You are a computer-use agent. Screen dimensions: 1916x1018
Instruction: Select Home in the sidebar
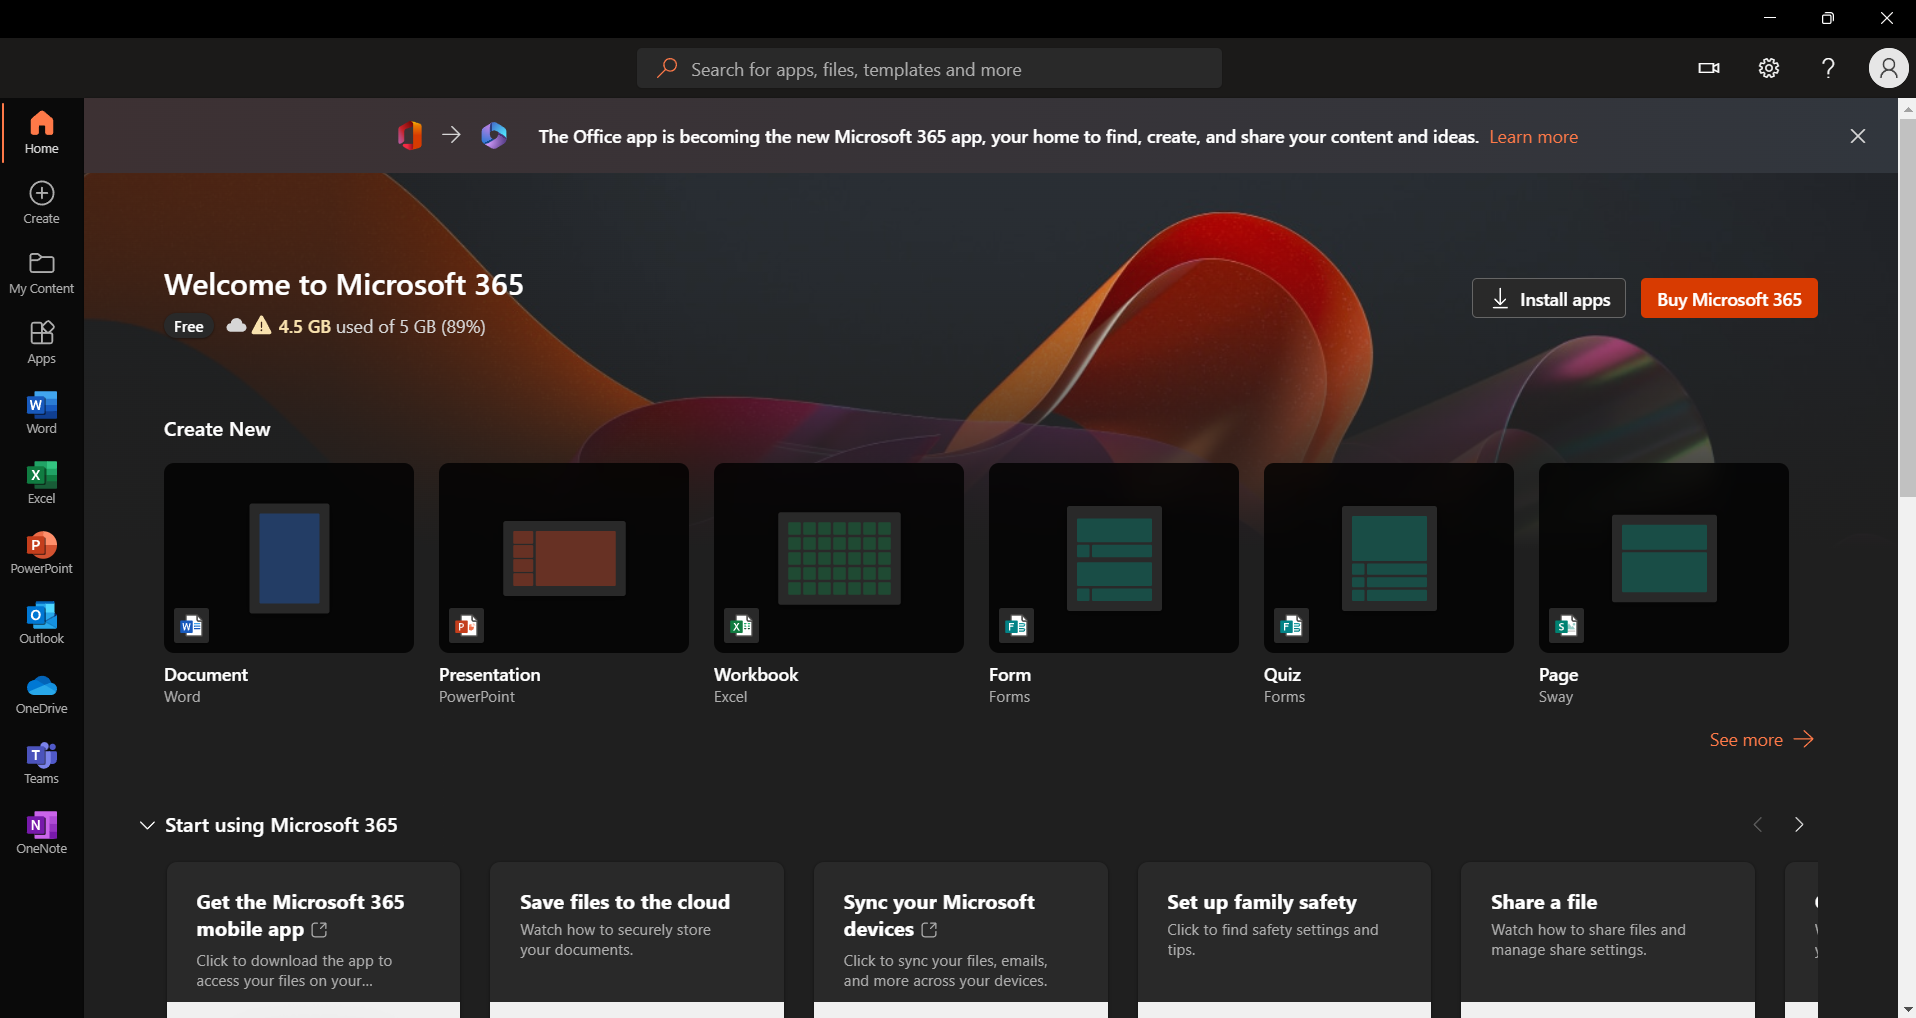click(x=41, y=132)
